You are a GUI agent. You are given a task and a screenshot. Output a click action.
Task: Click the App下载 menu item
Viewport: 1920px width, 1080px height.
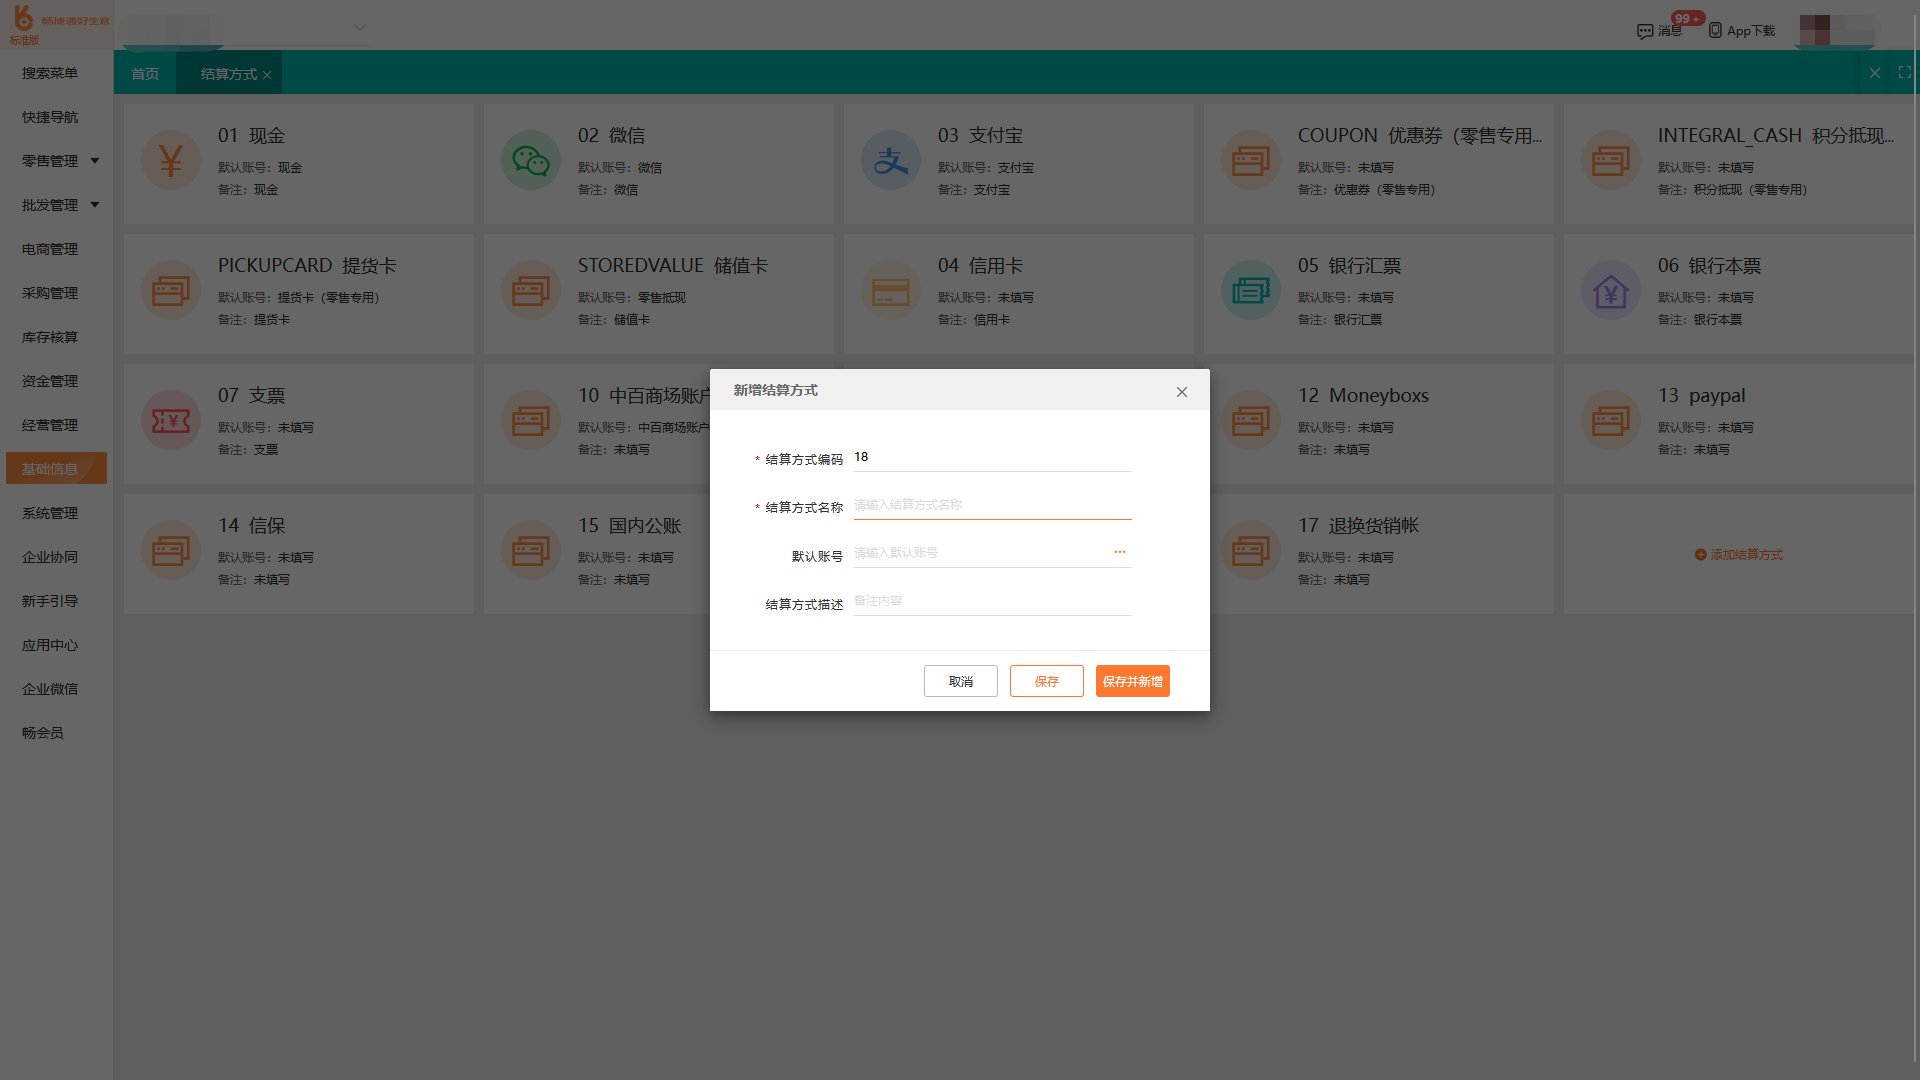click(x=1743, y=30)
